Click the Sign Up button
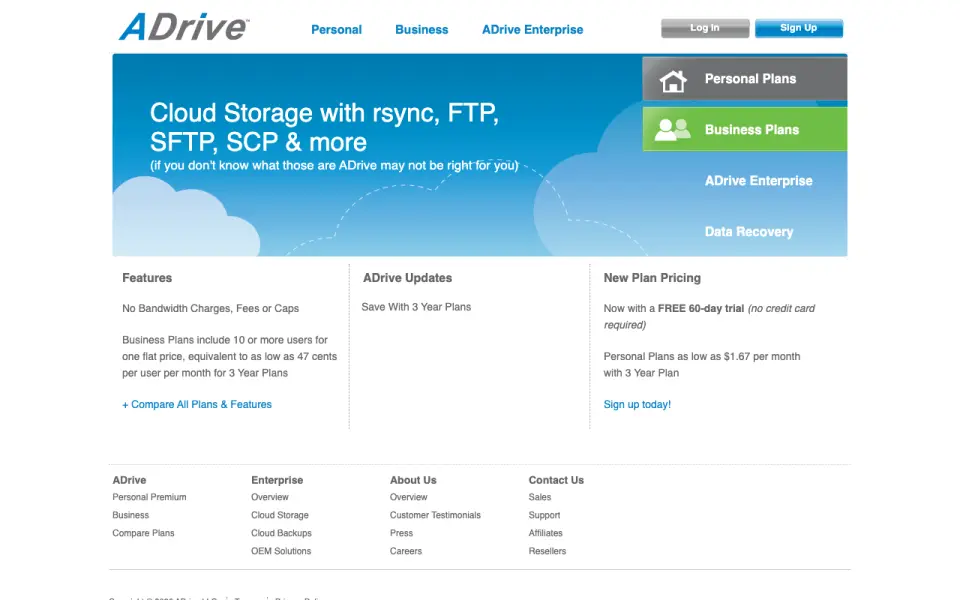Image resolution: width=960 pixels, height=600 pixels. point(798,28)
